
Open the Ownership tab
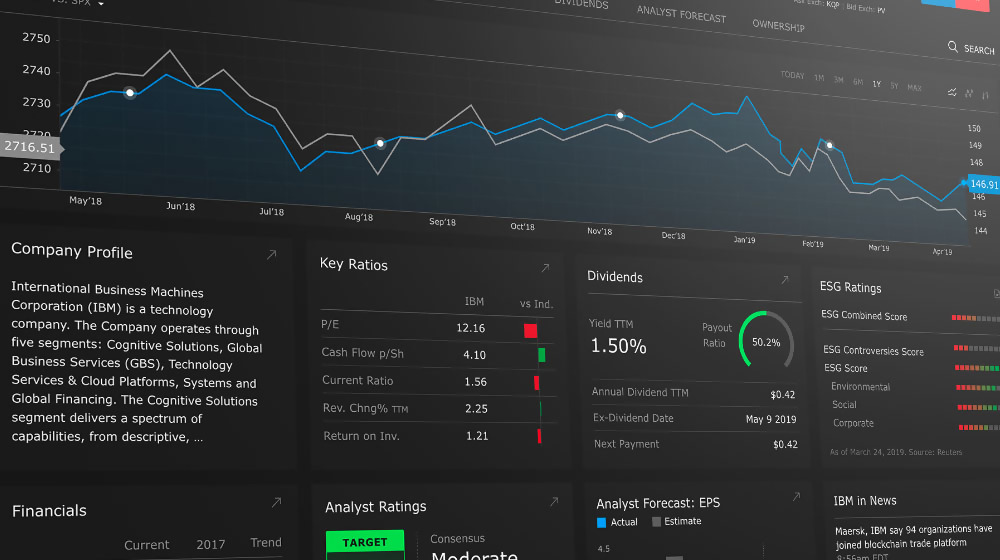pos(778,24)
